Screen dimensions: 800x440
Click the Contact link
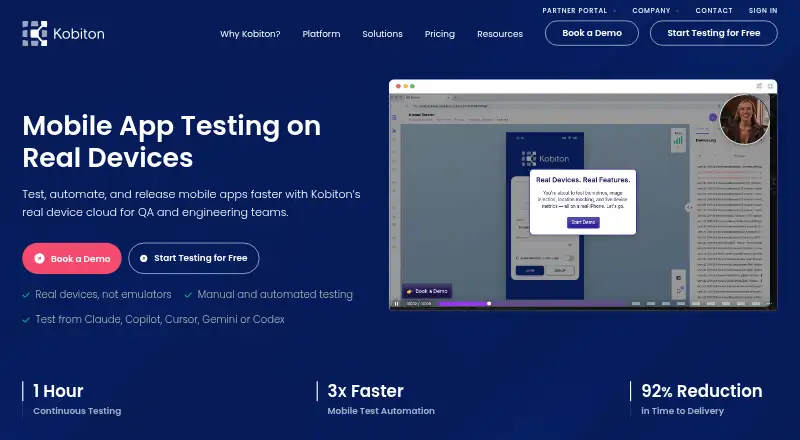714,11
